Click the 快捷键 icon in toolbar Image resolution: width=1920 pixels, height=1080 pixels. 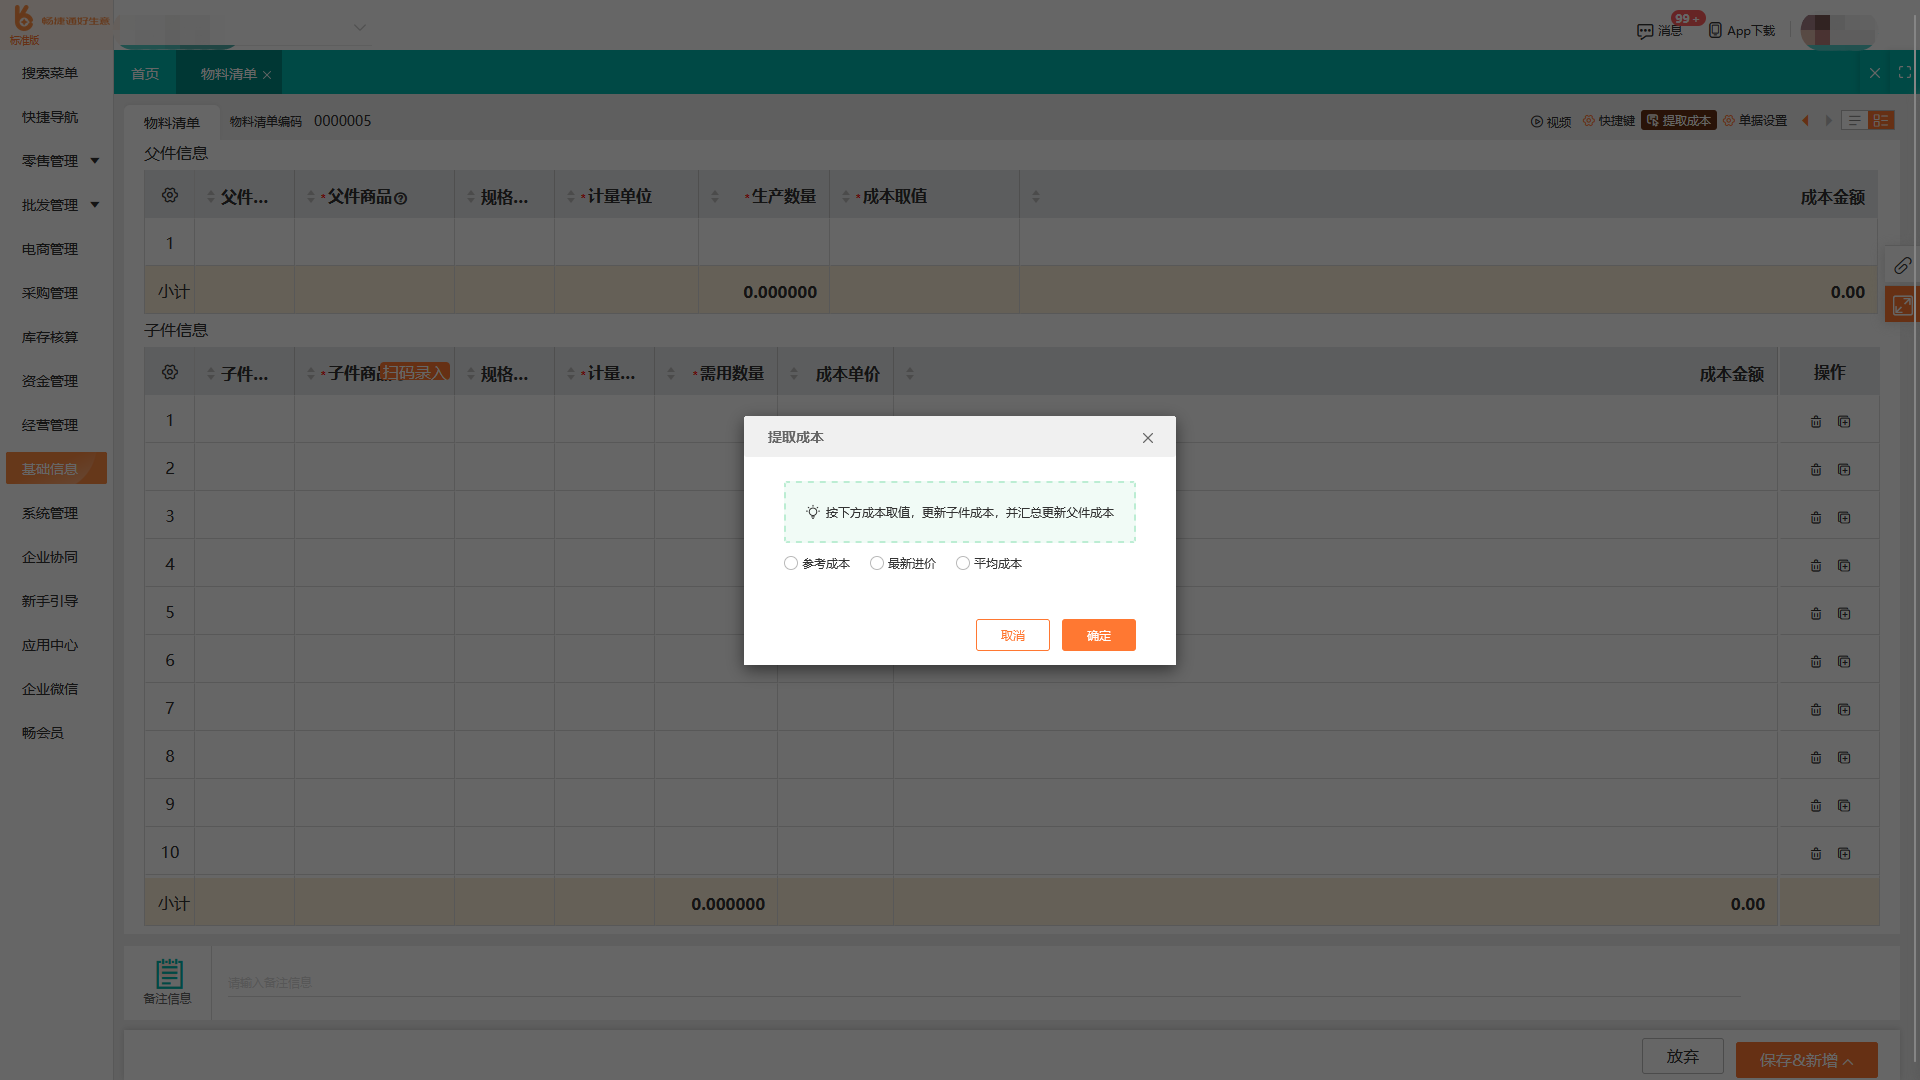1588,121
